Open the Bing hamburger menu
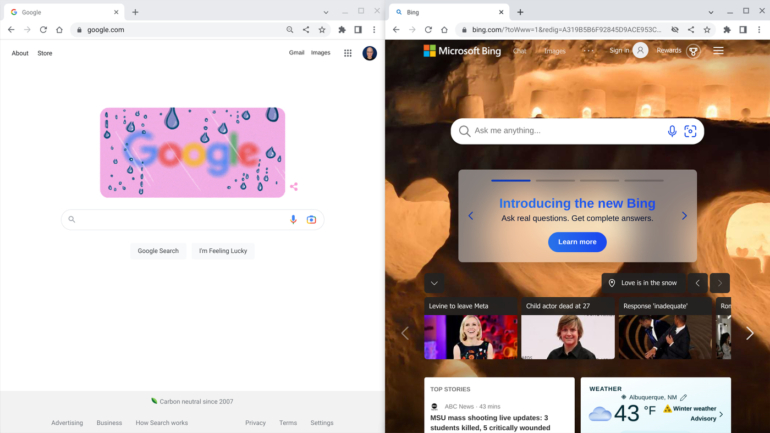The height and width of the screenshot is (433, 770). 718,51
